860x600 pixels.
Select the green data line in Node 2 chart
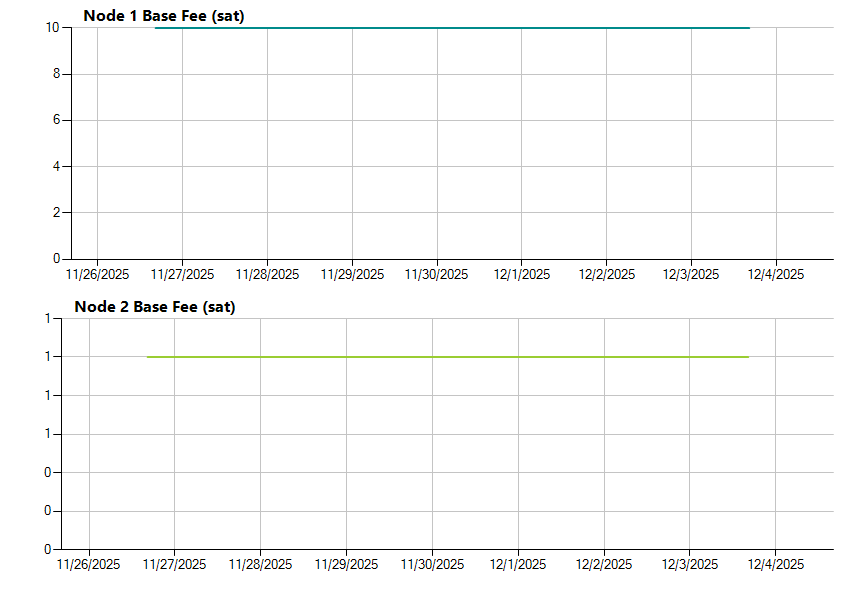tap(448, 357)
